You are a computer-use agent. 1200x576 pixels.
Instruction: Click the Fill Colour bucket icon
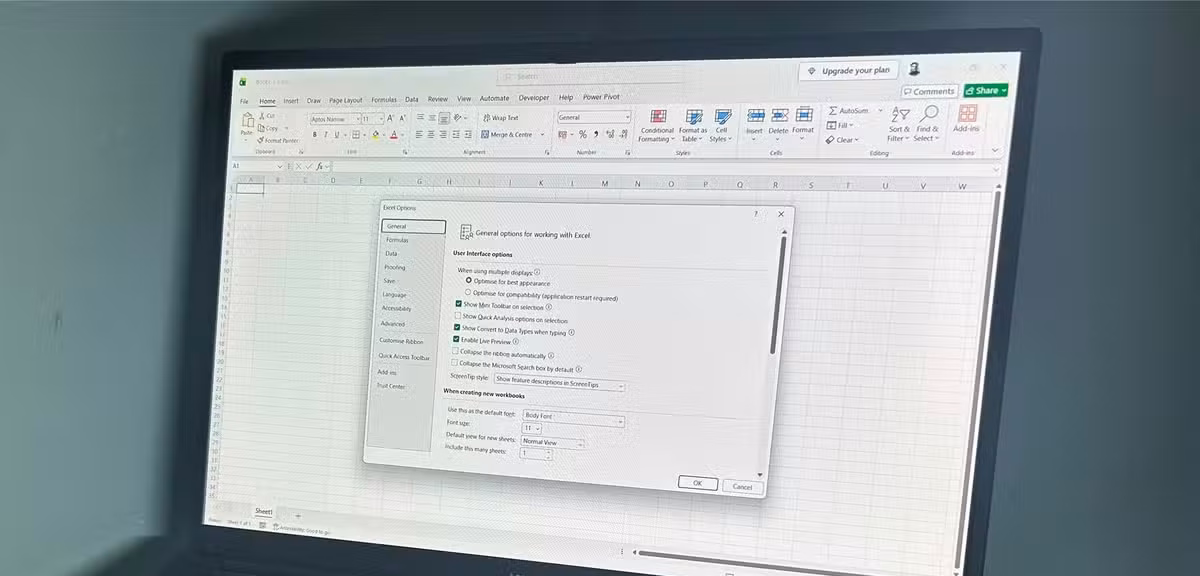(x=375, y=134)
